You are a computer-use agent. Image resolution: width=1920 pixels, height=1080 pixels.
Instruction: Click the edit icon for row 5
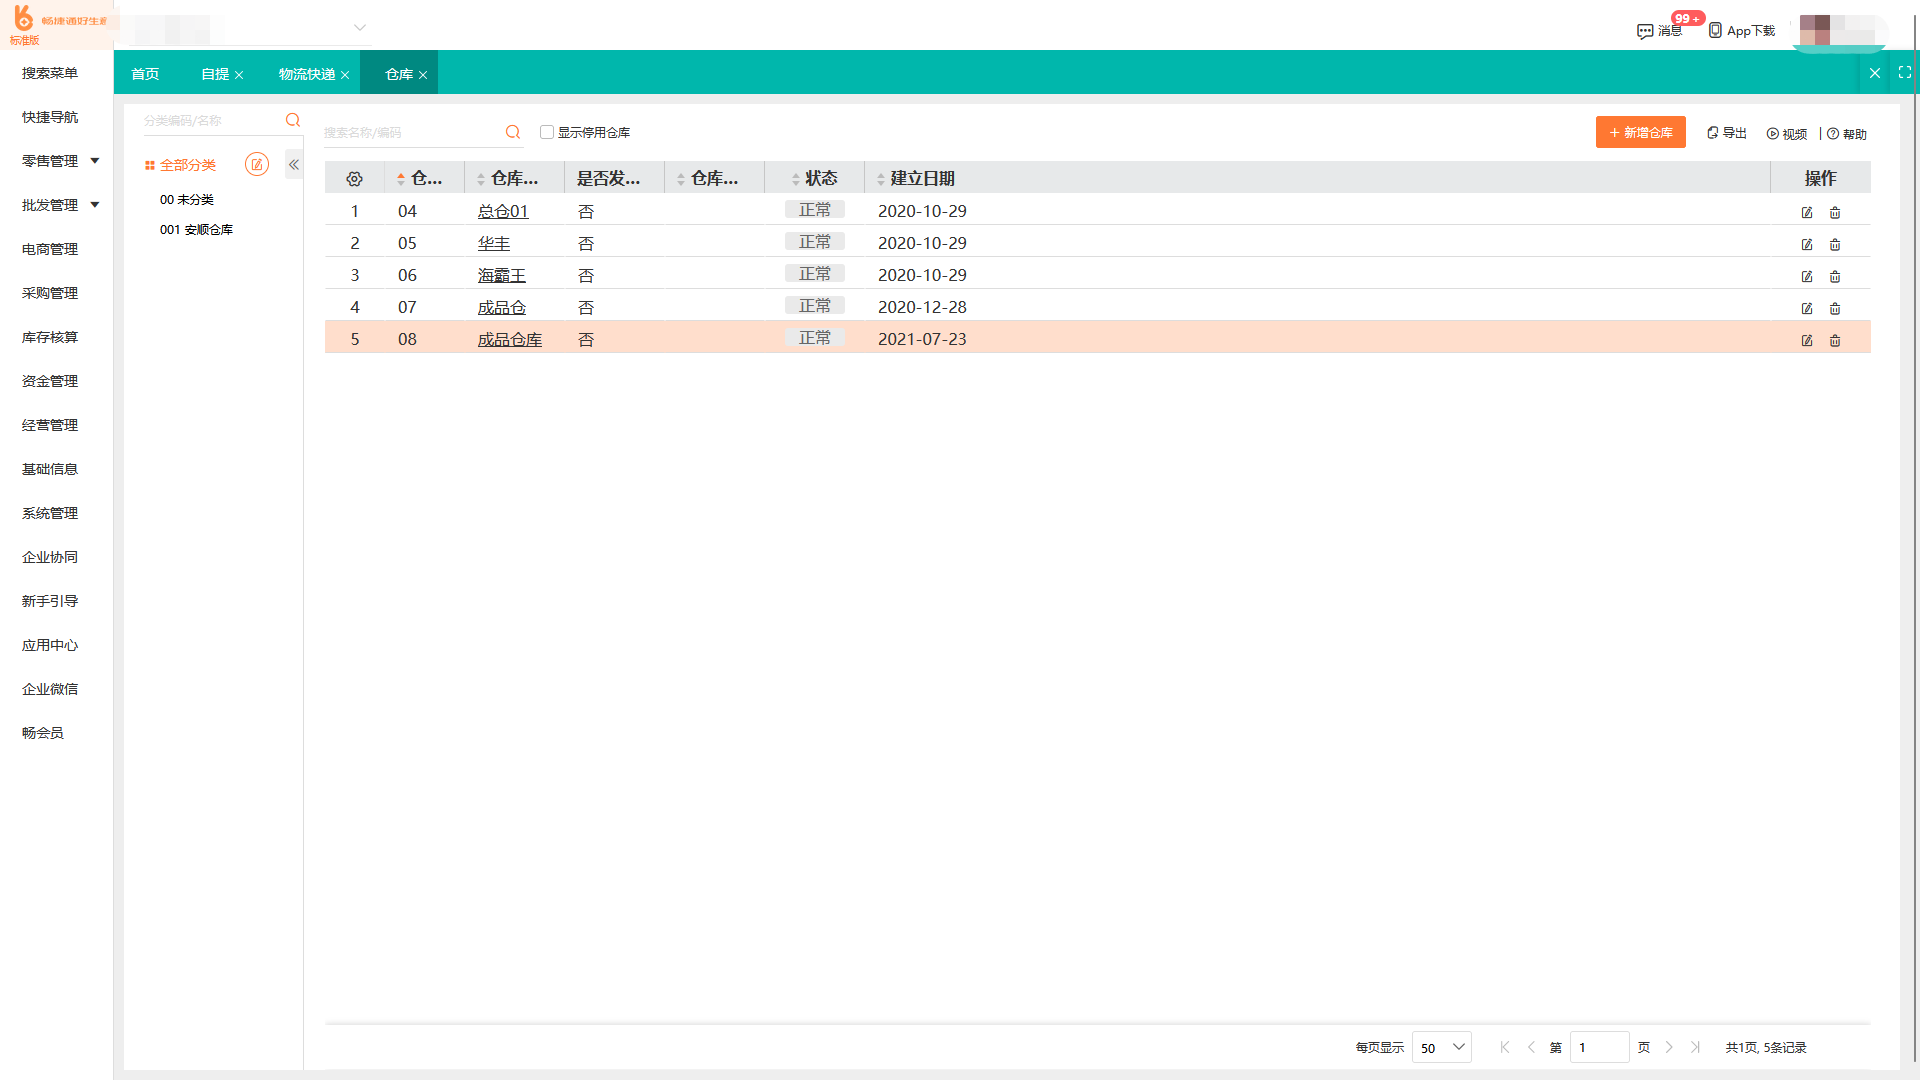pos(1807,339)
